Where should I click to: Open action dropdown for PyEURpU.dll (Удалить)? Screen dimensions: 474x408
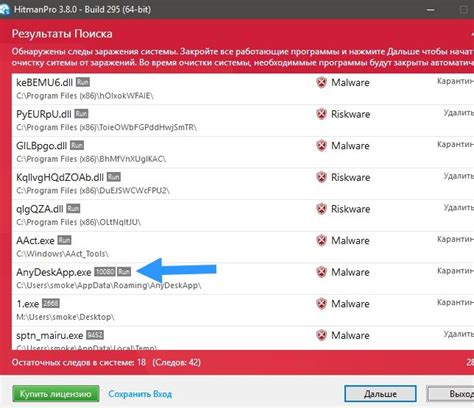point(459,113)
